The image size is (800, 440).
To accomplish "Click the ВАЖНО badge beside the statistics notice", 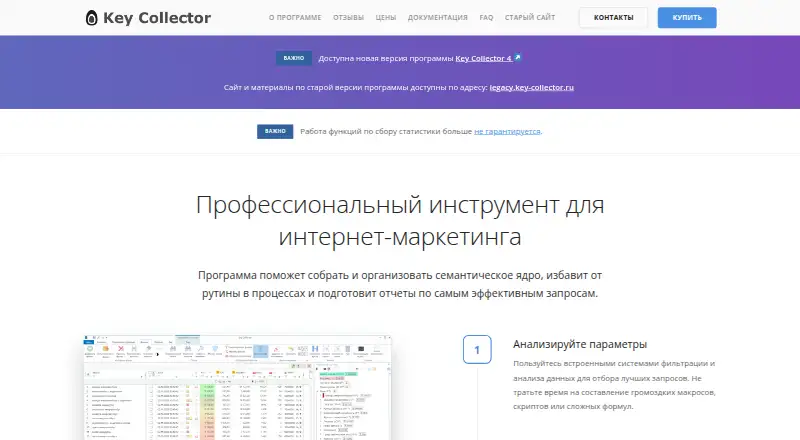I will point(275,131).
